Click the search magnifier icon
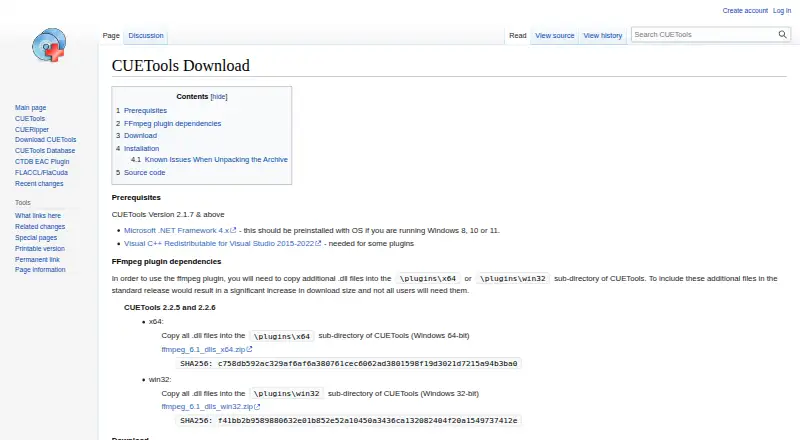800x440 pixels. [782, 34]
